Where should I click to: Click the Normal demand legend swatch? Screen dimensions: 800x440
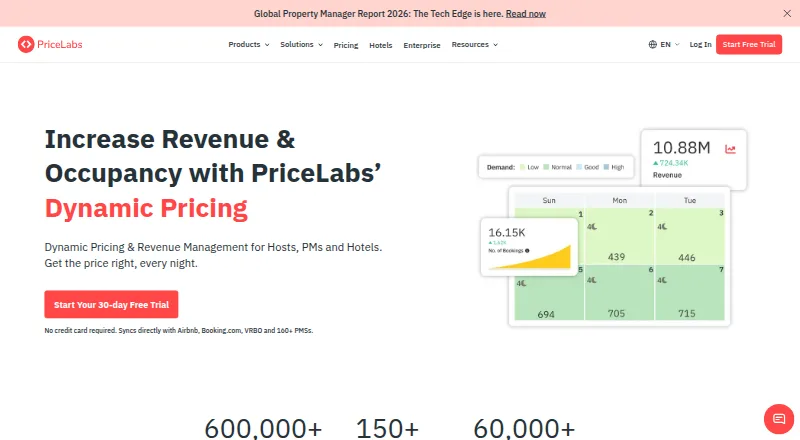pos(546,167)
